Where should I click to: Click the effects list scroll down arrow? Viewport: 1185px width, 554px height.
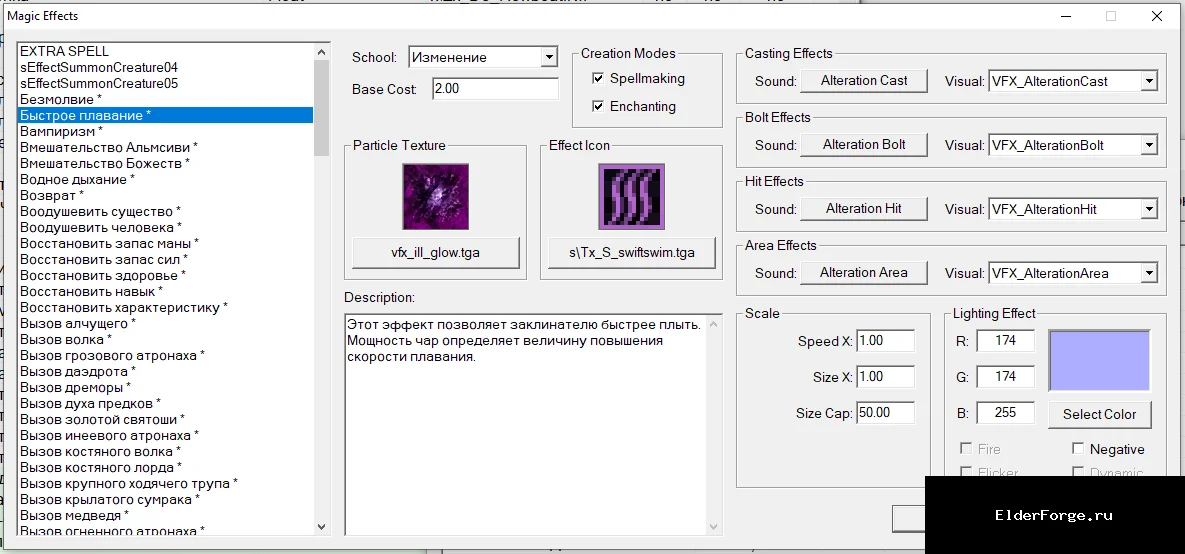pyautogui.click(x=321, y=526)
